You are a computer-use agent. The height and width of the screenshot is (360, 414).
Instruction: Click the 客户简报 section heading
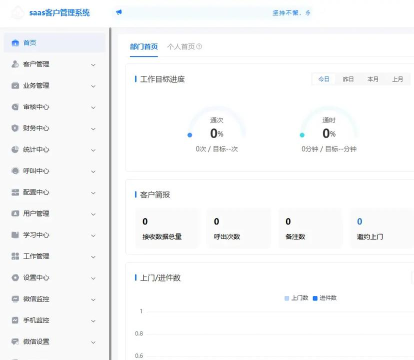155,195
